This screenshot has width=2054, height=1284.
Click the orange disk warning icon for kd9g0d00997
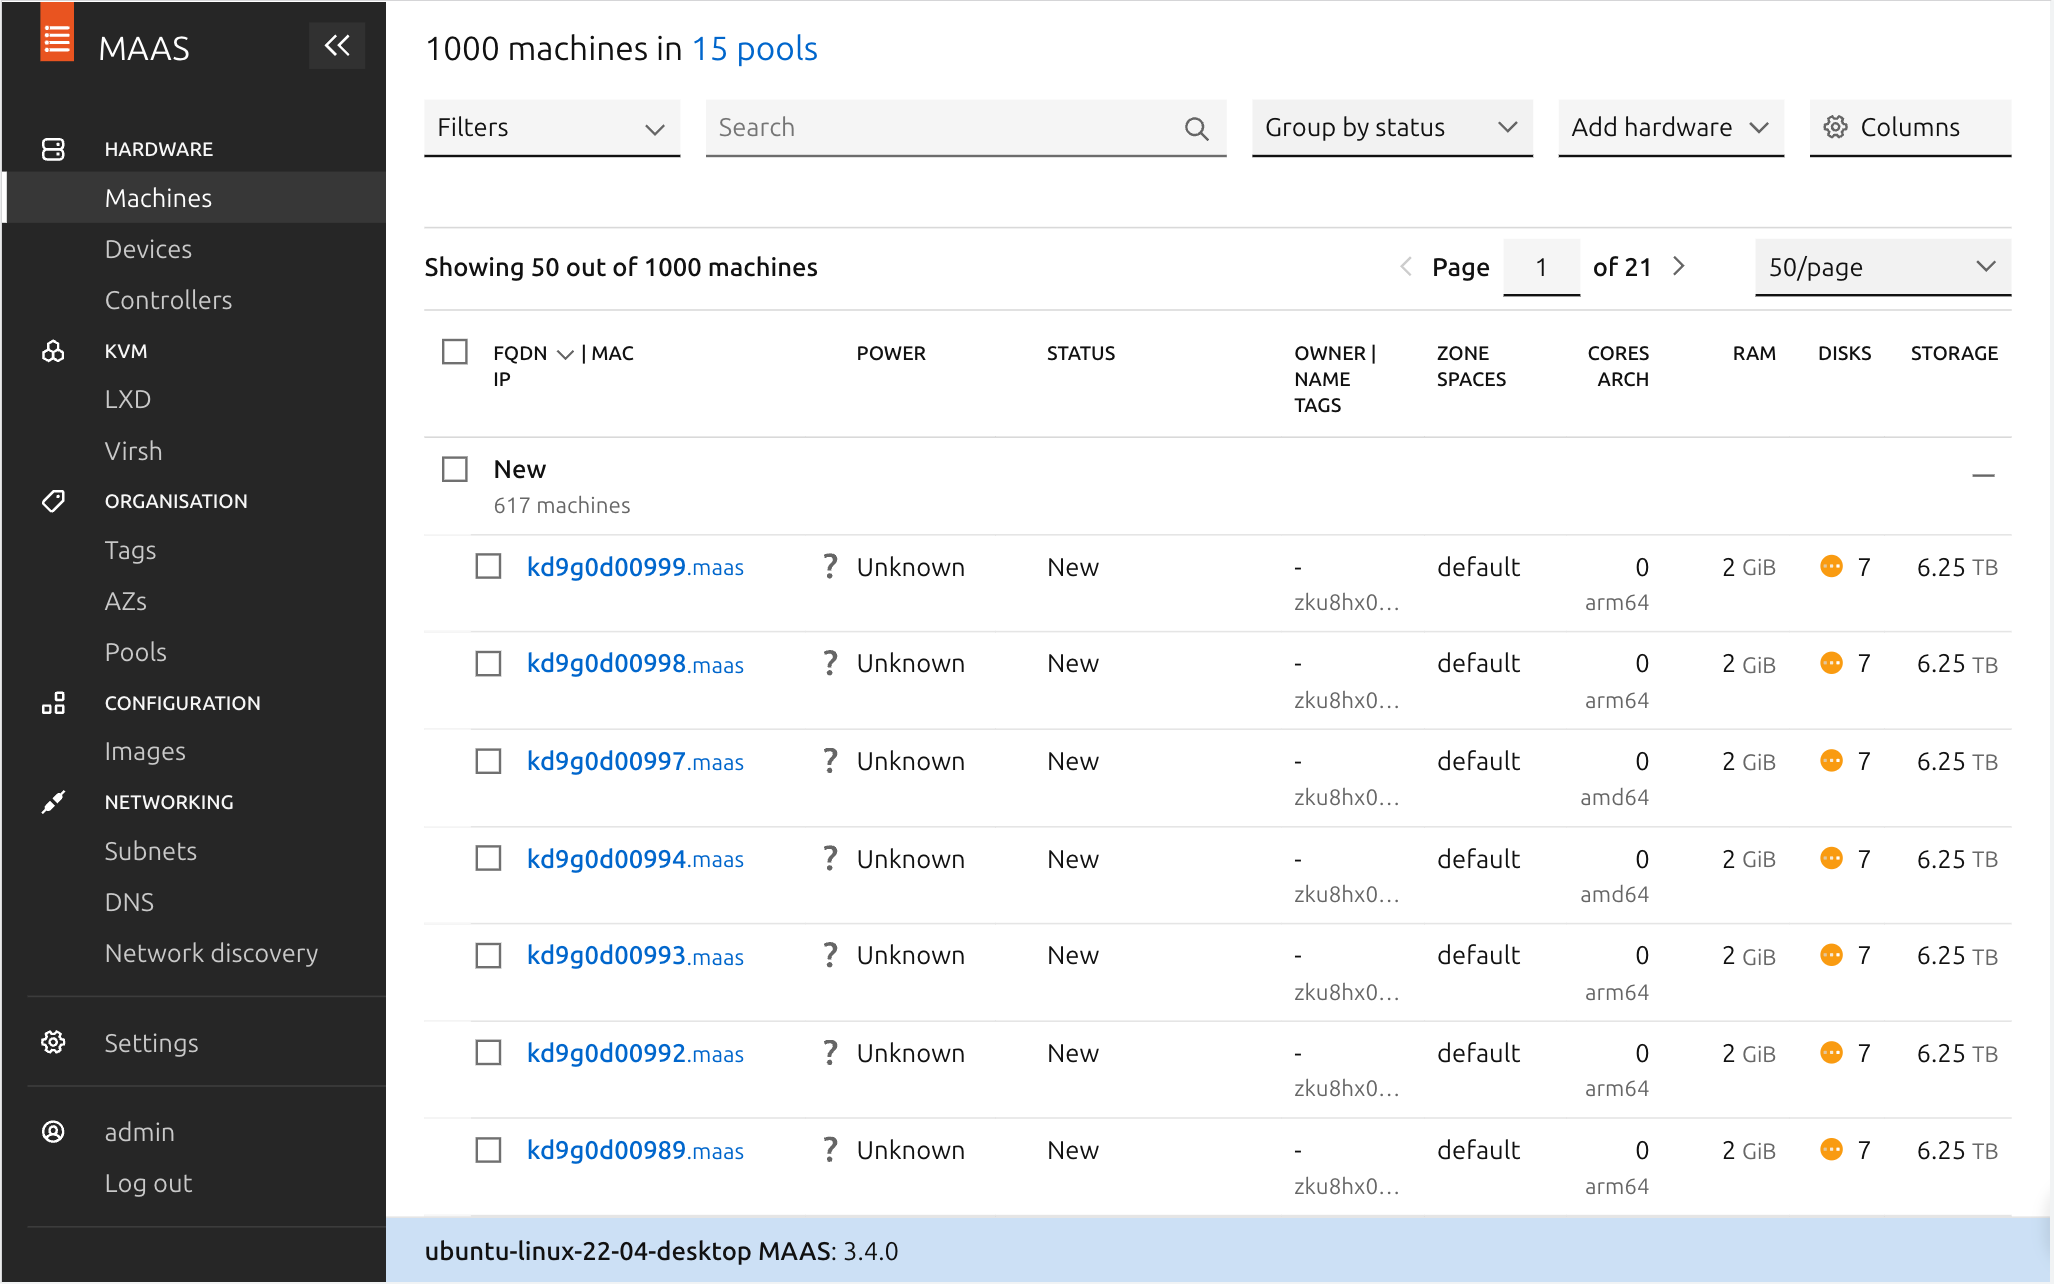pos(1831,761)
